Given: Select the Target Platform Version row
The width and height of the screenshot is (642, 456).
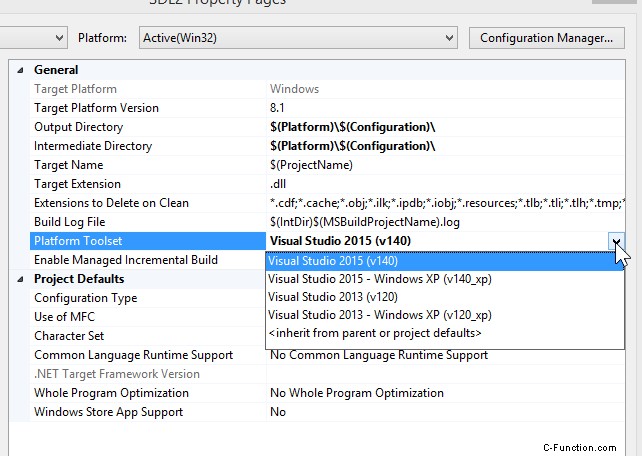Looking at the screenshot, I should click(x=96, y=108).
